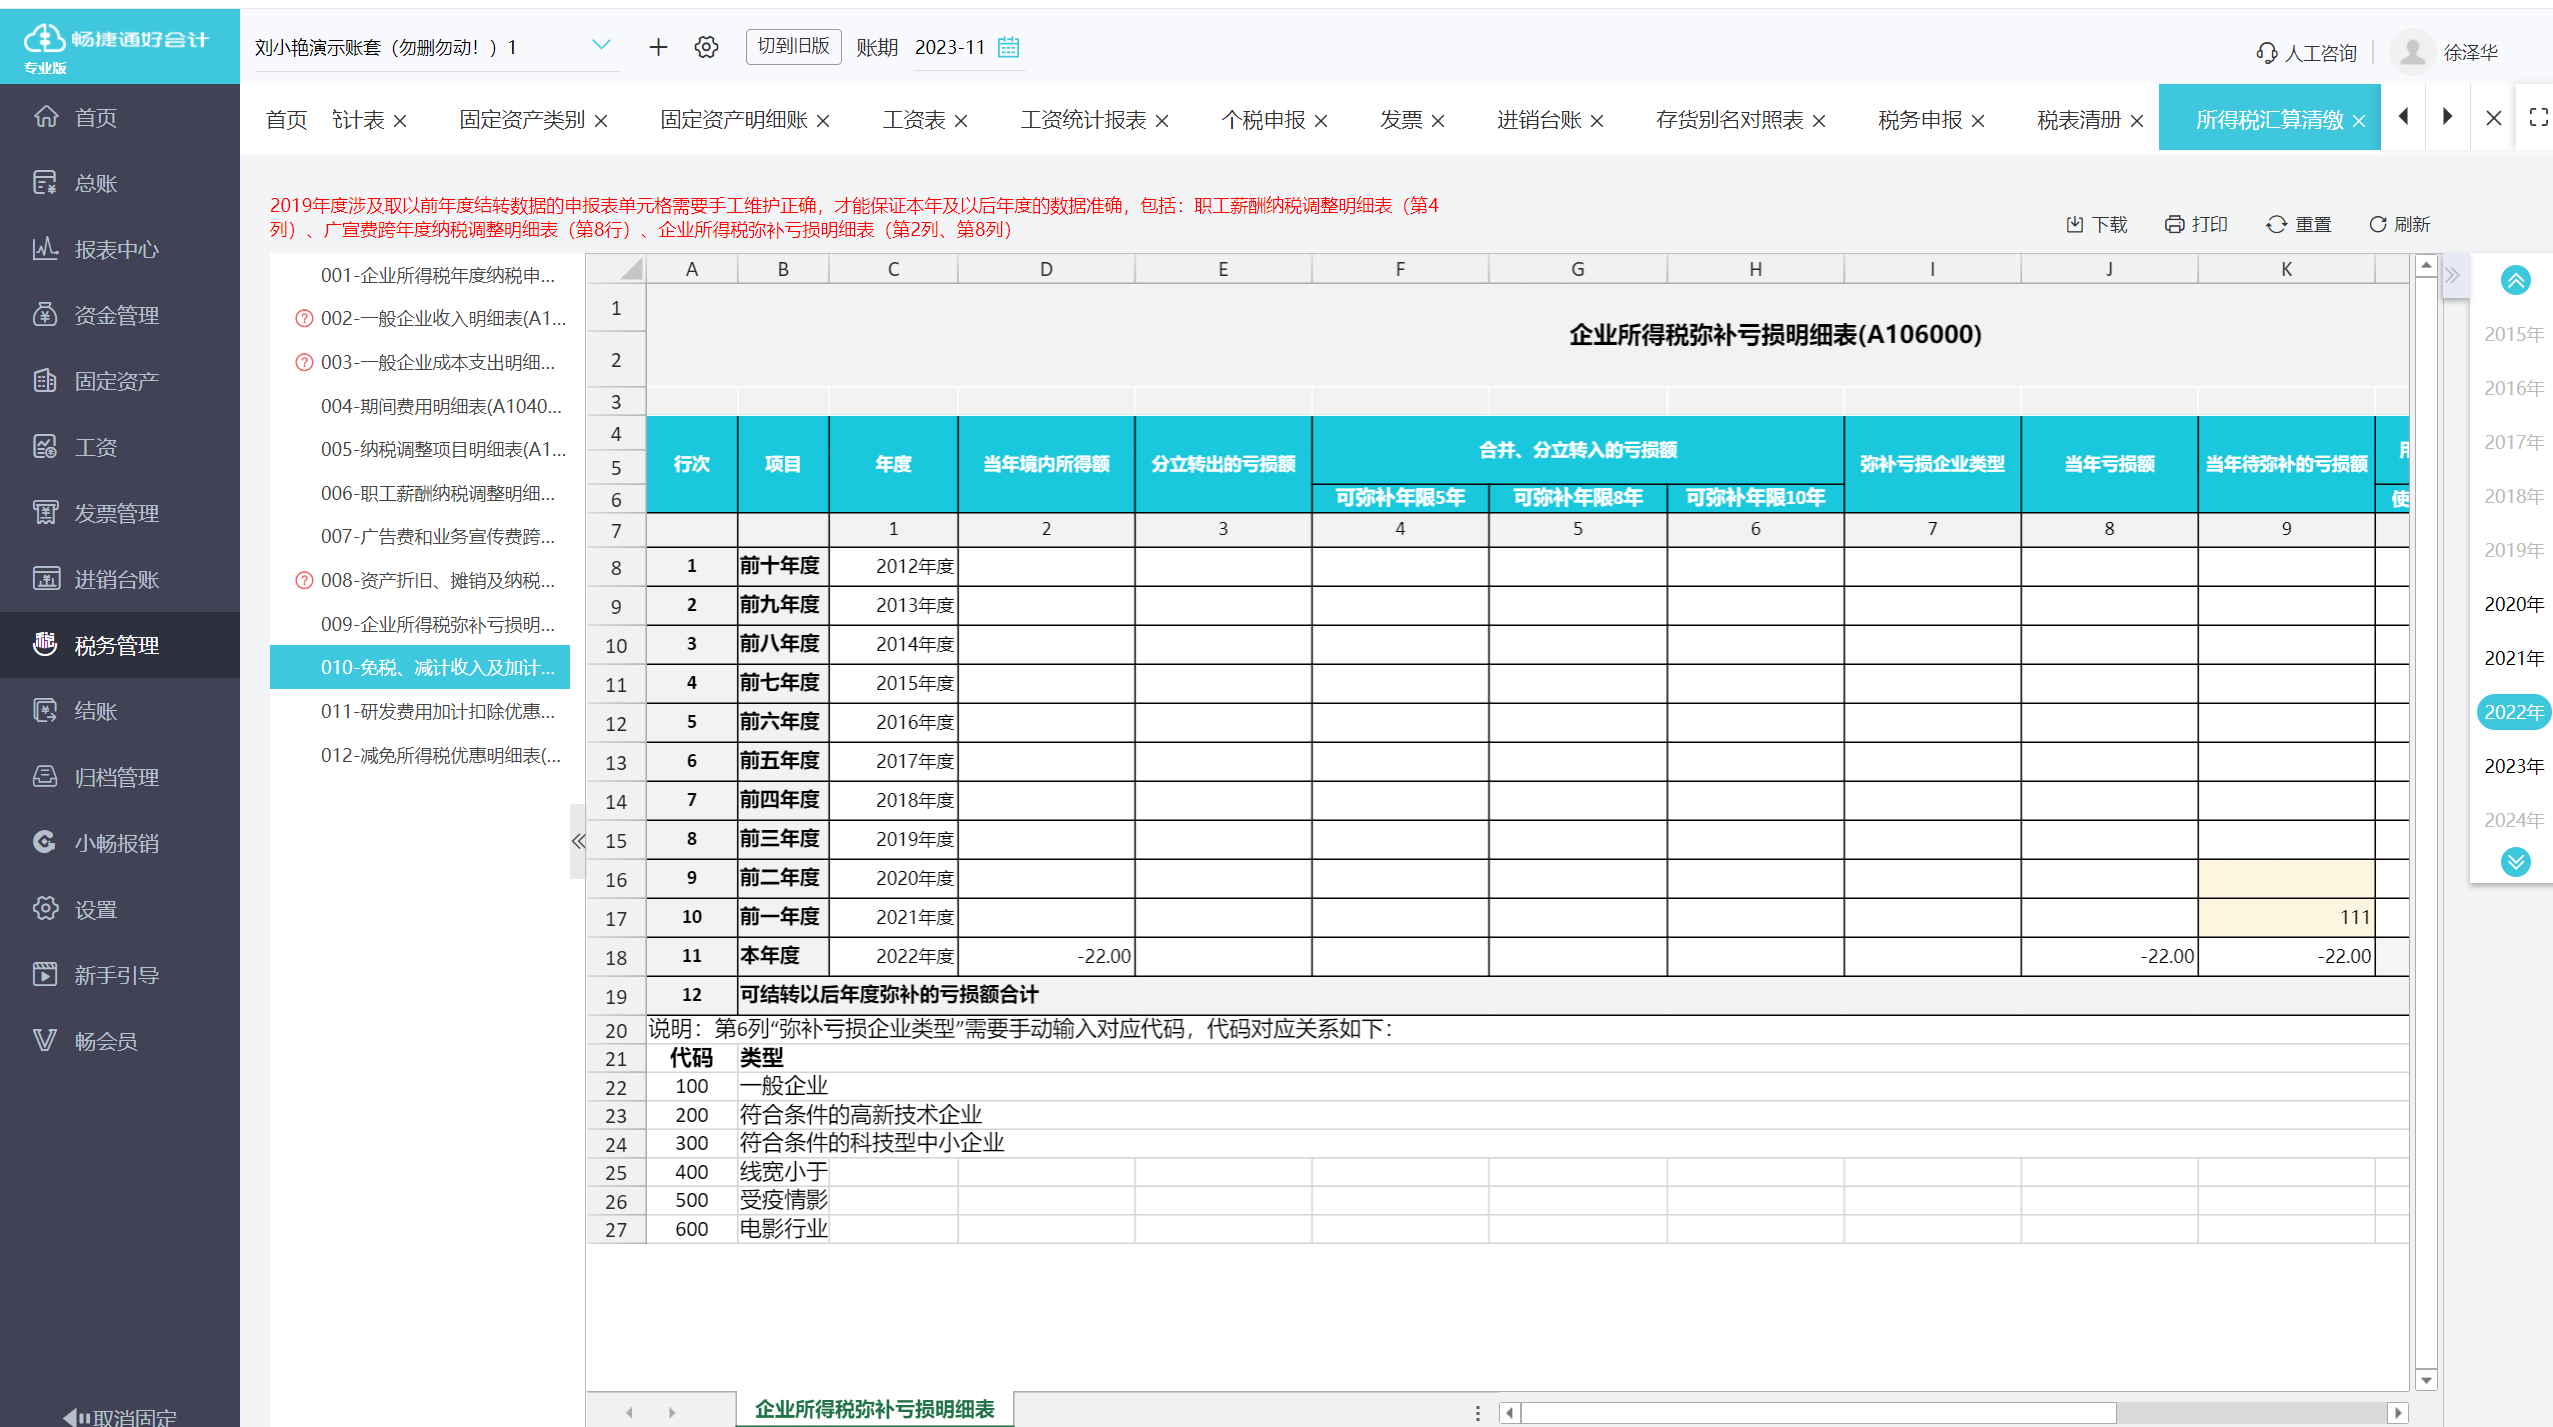Click the download icon to export report
The height and width of the screenshot is (1427, 2553).
coord(2074,224)
